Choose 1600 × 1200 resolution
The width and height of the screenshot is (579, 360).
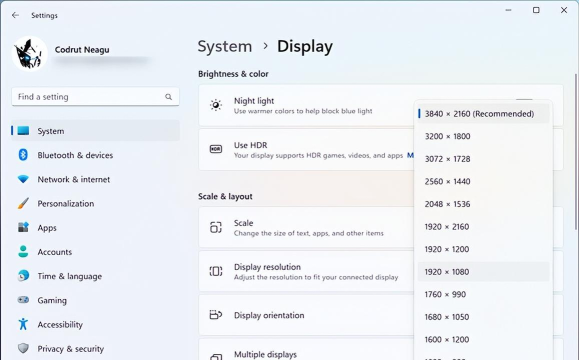(x=483, y=339)
